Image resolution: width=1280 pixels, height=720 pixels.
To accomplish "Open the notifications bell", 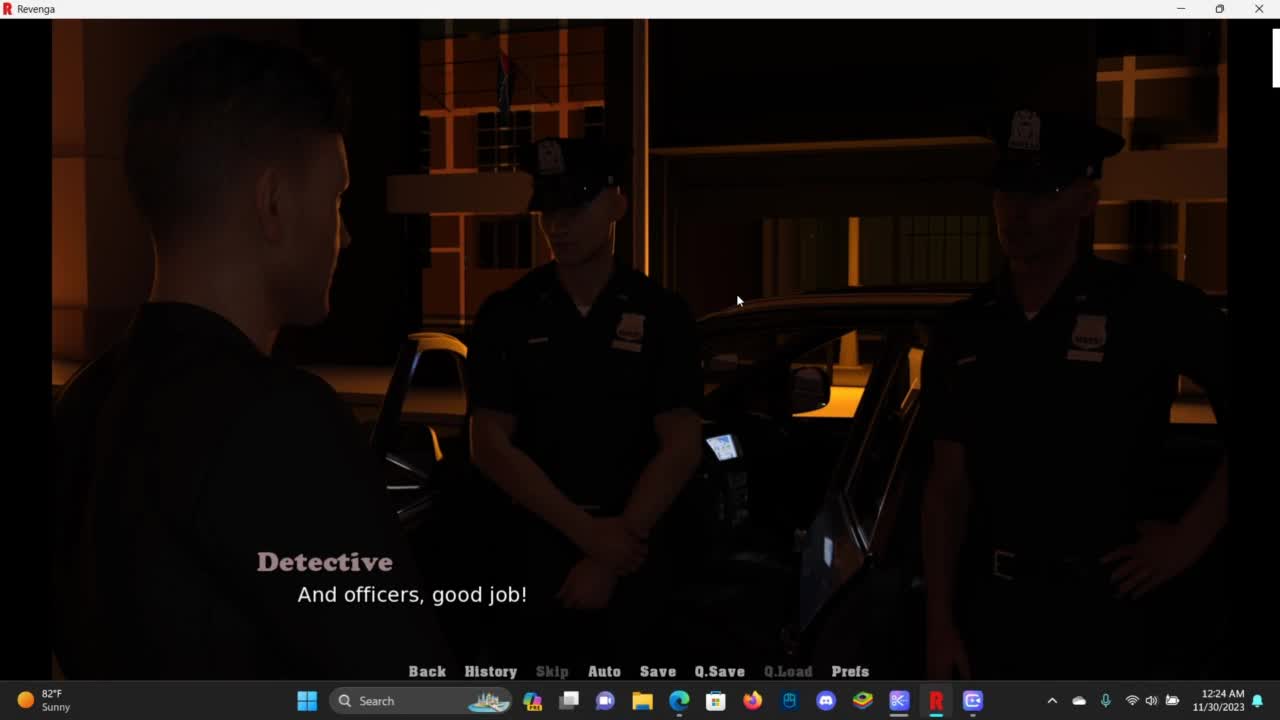I will (1258, 701).
